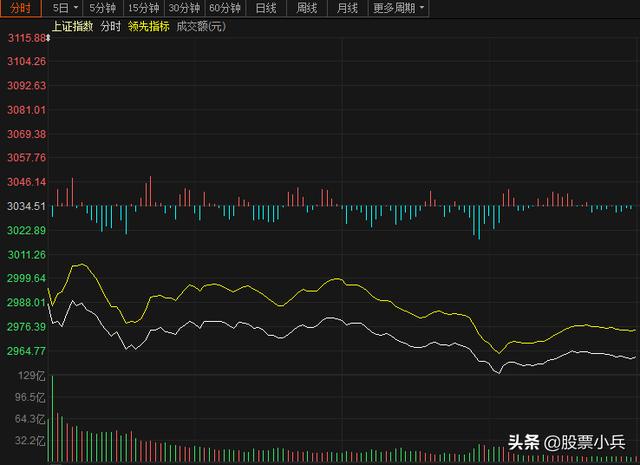Click the yellow 领先指标 legend label
The height and width of the screenshot is (465, 640).
point(148,25)
